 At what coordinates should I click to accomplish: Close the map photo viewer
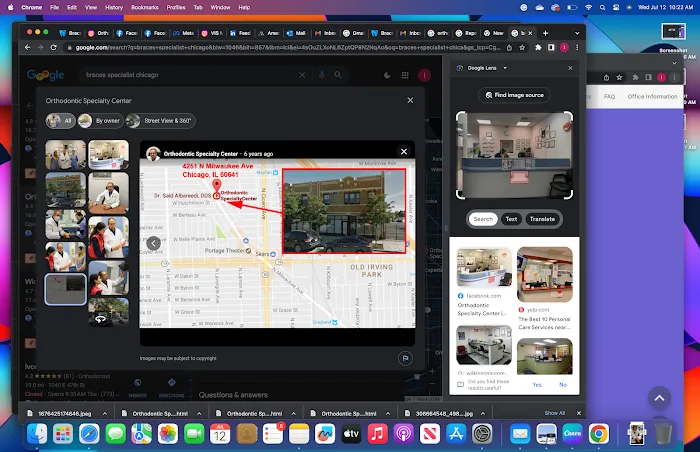403,152
